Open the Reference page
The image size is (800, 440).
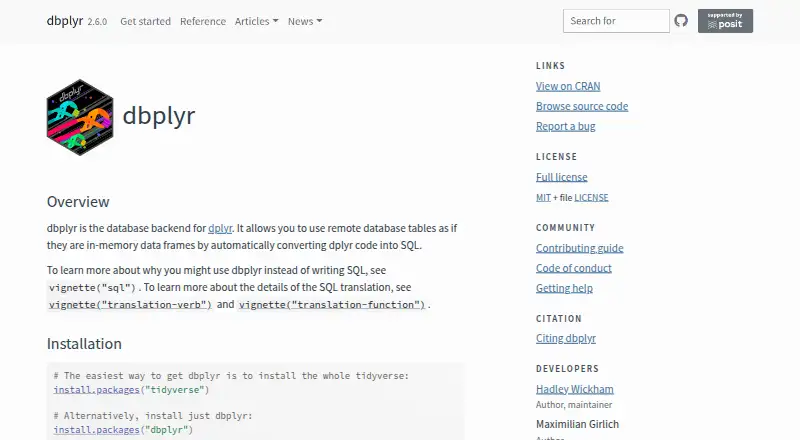pos(203,21)
